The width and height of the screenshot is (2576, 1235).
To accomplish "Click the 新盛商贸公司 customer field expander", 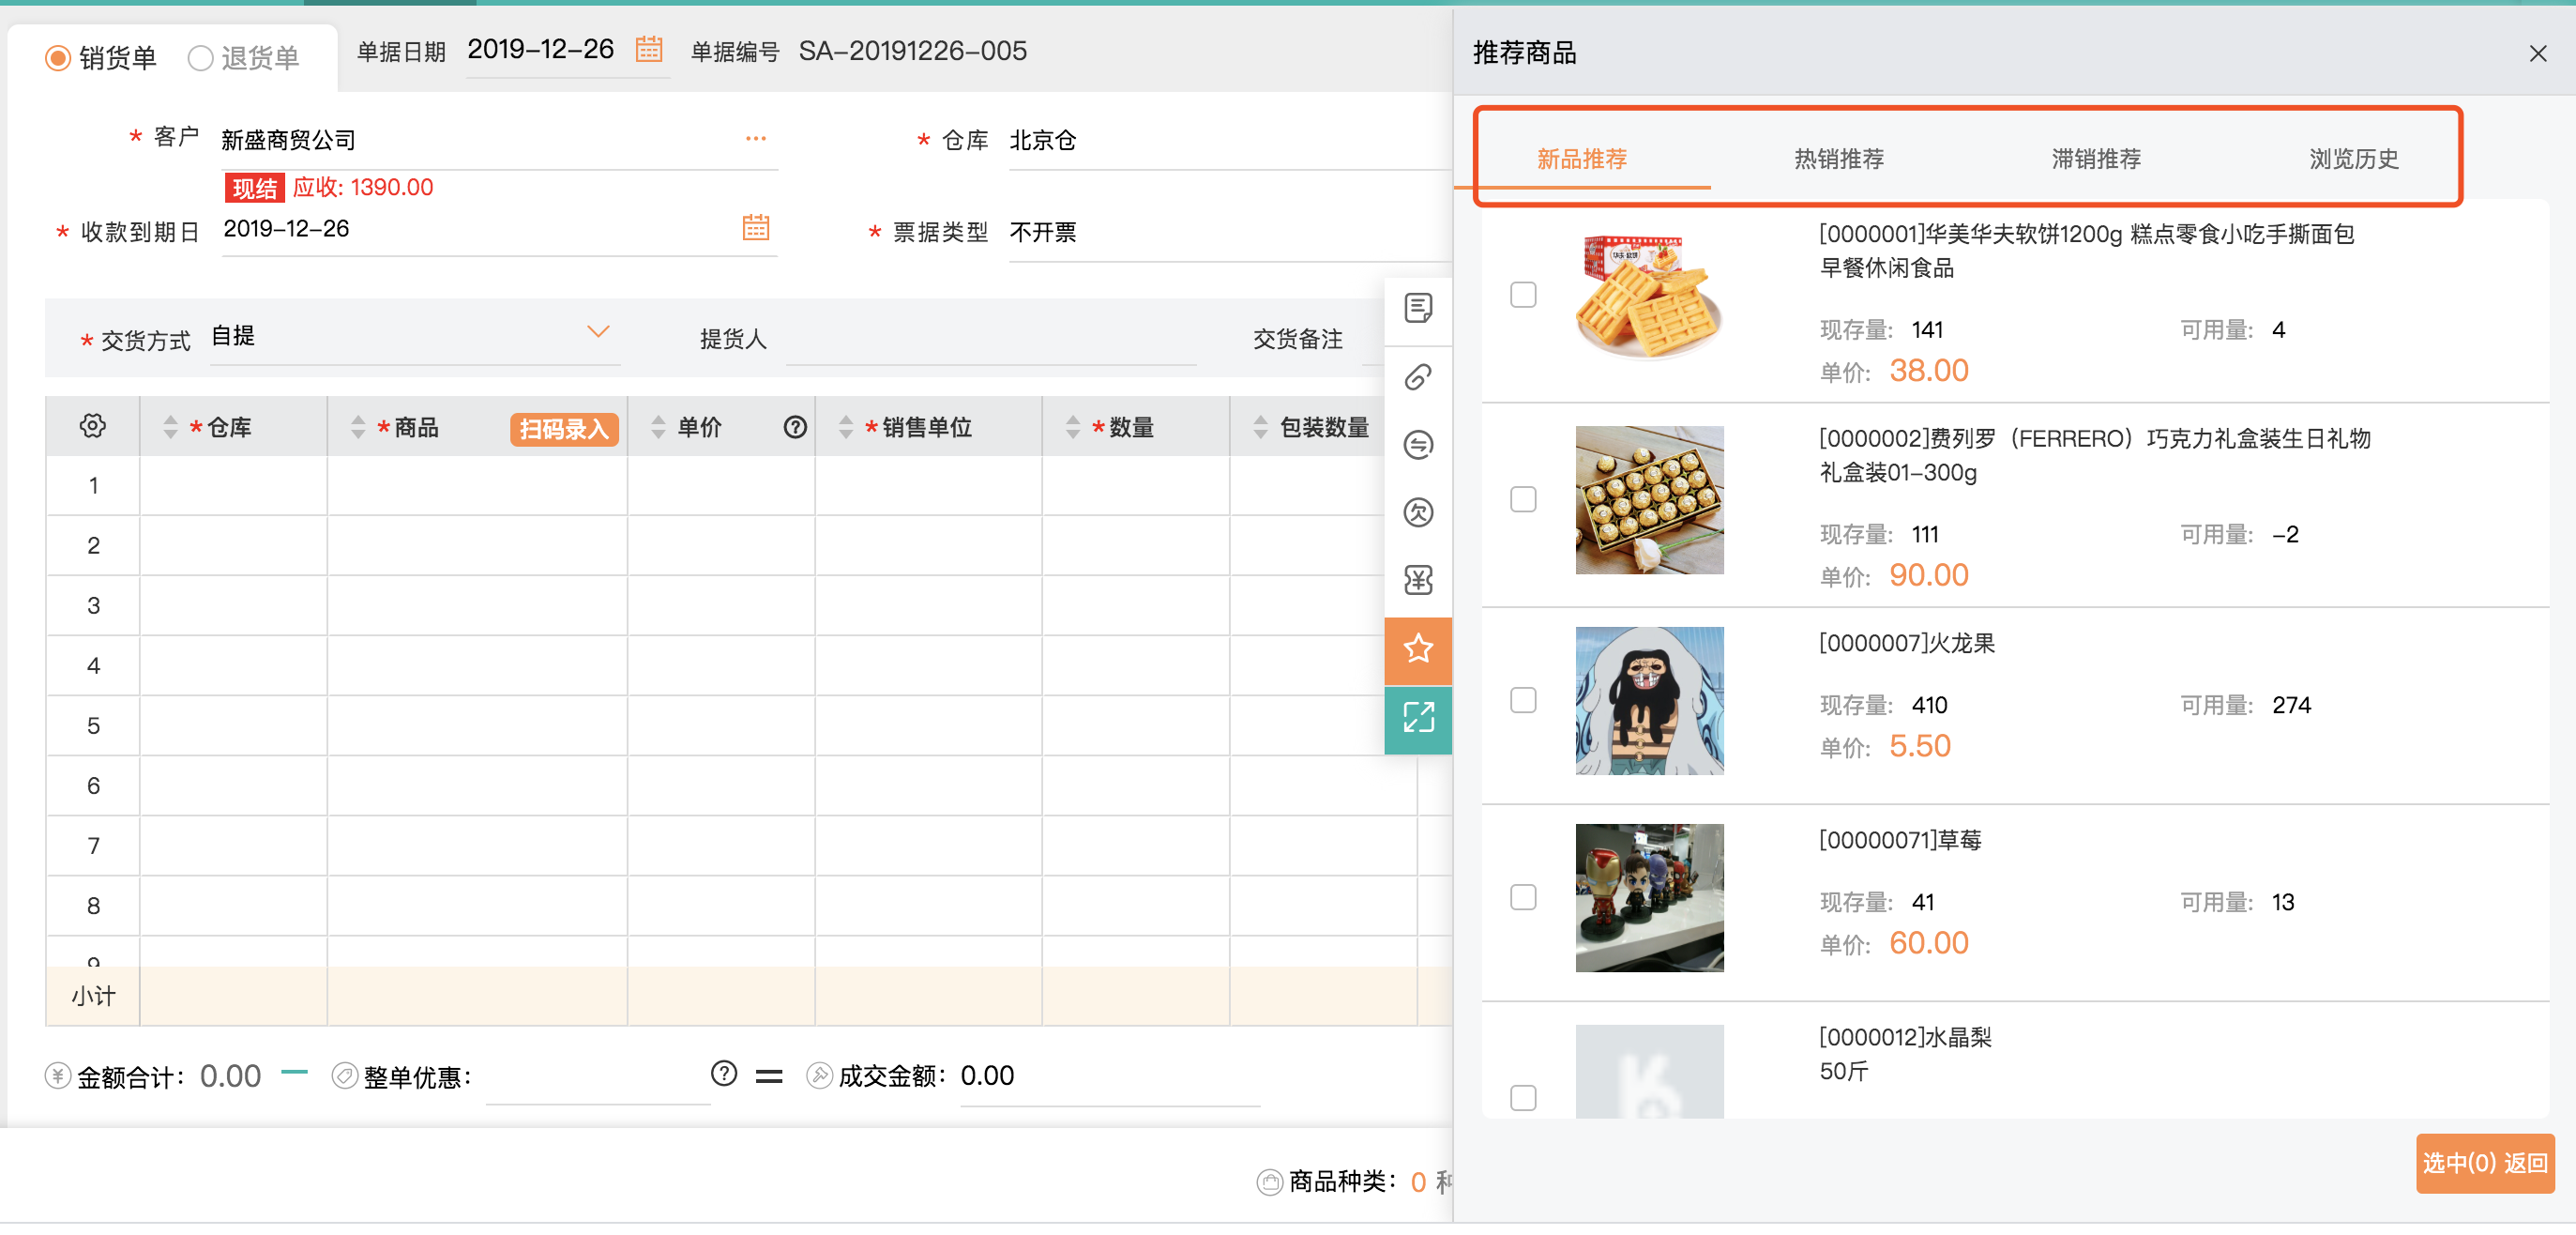I will coord(757,138).
